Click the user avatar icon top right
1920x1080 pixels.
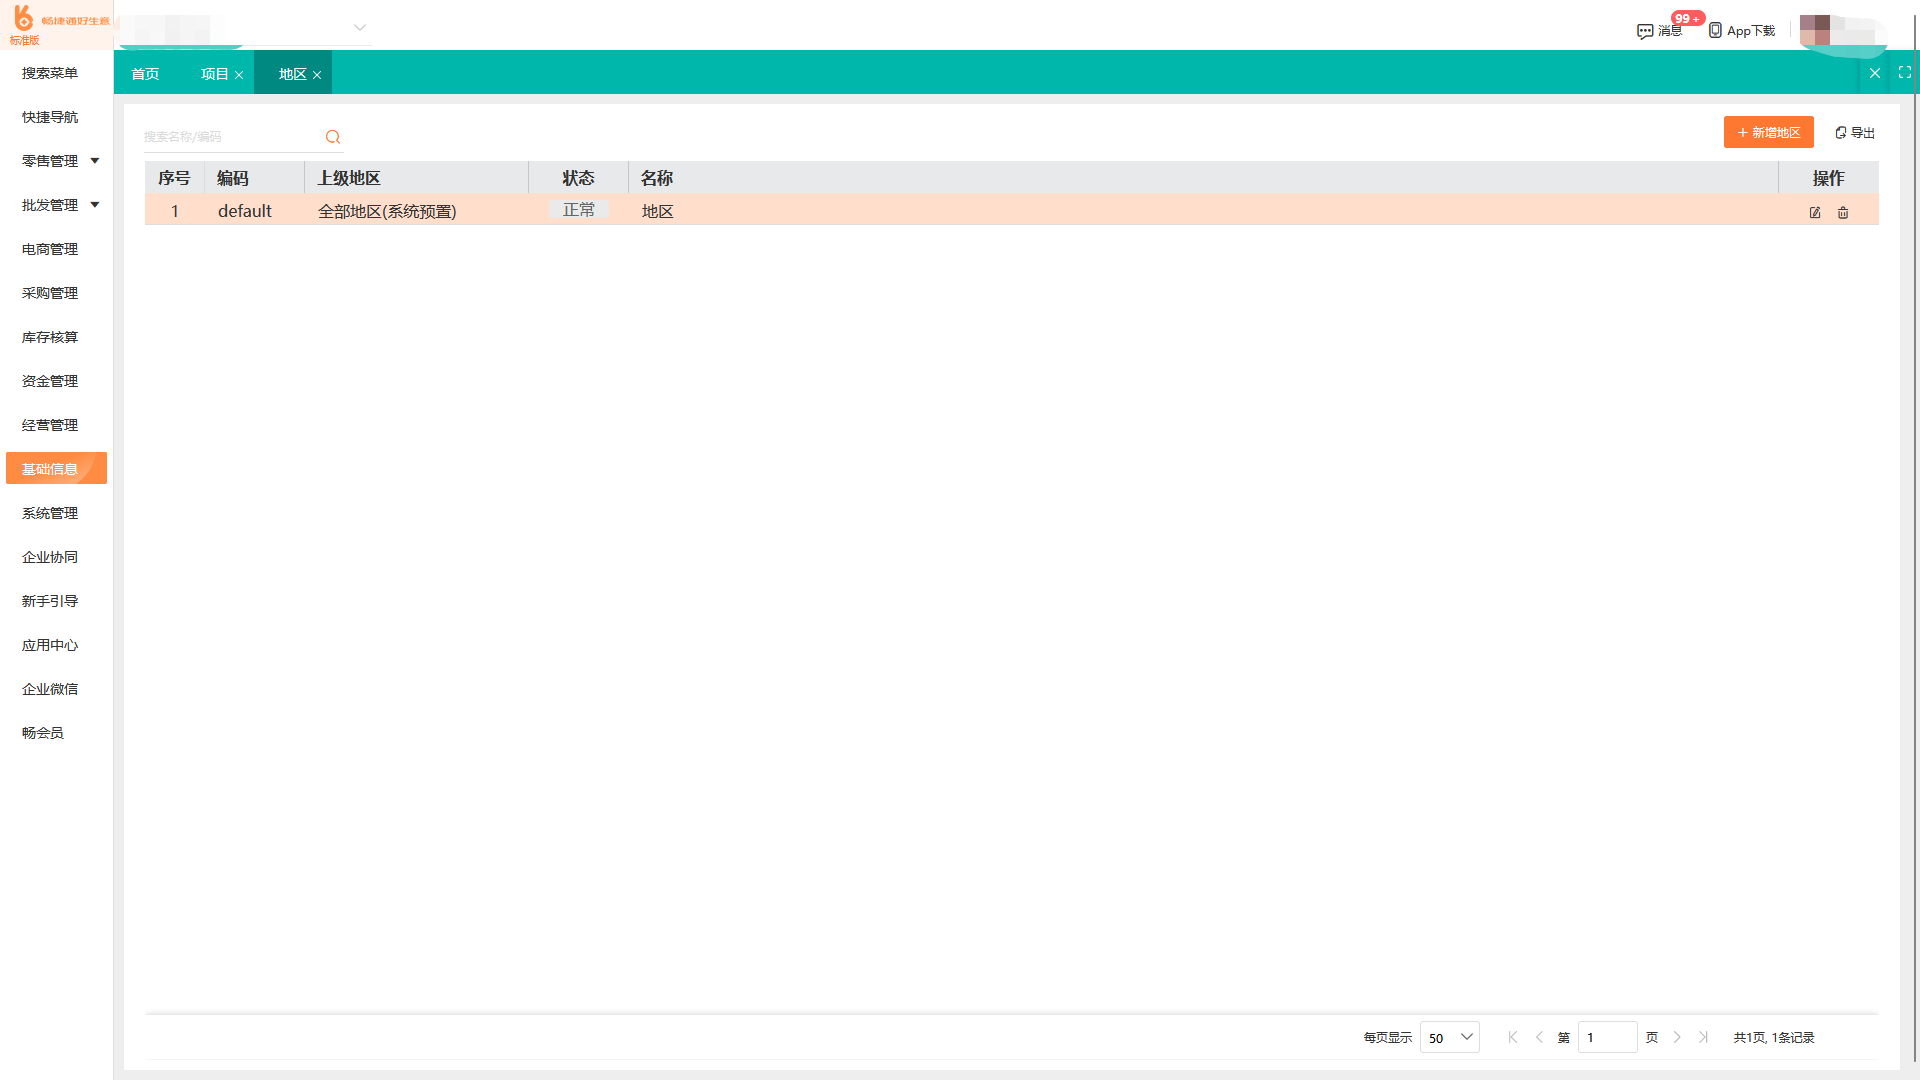[1815, 29]
